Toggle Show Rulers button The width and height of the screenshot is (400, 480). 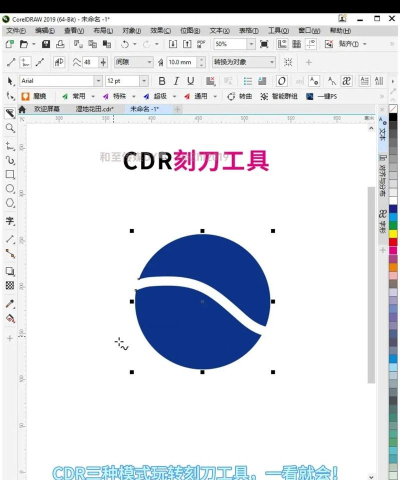pos(282,44)
